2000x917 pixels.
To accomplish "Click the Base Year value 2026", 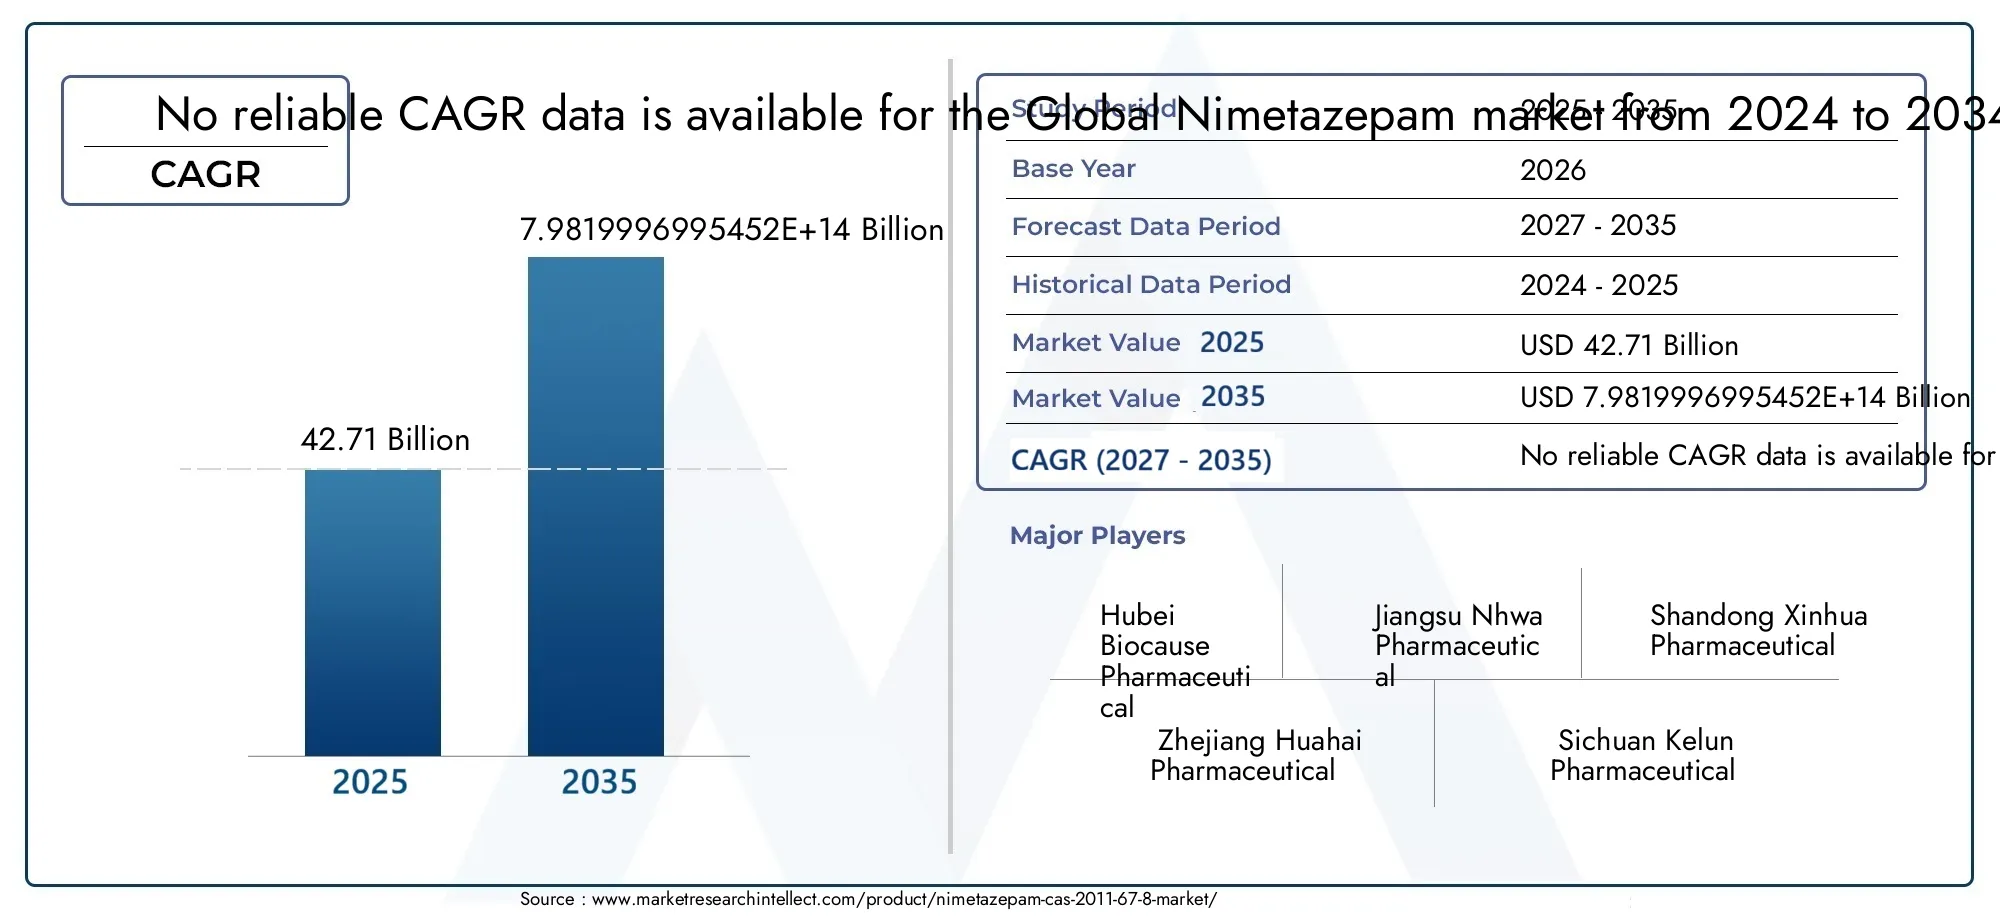I will pyautogui.click(x=1553, y=170).
